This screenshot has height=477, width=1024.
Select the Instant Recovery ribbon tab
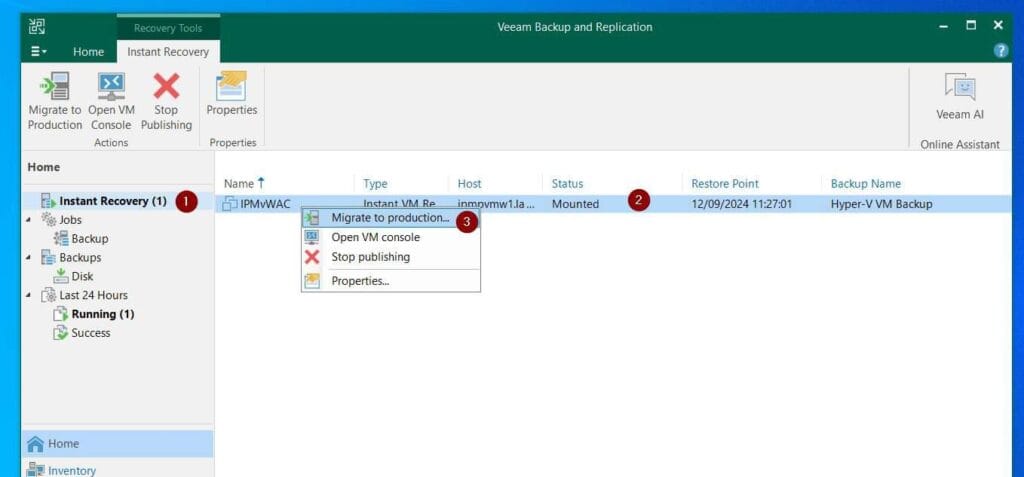(x=168, y=52)
